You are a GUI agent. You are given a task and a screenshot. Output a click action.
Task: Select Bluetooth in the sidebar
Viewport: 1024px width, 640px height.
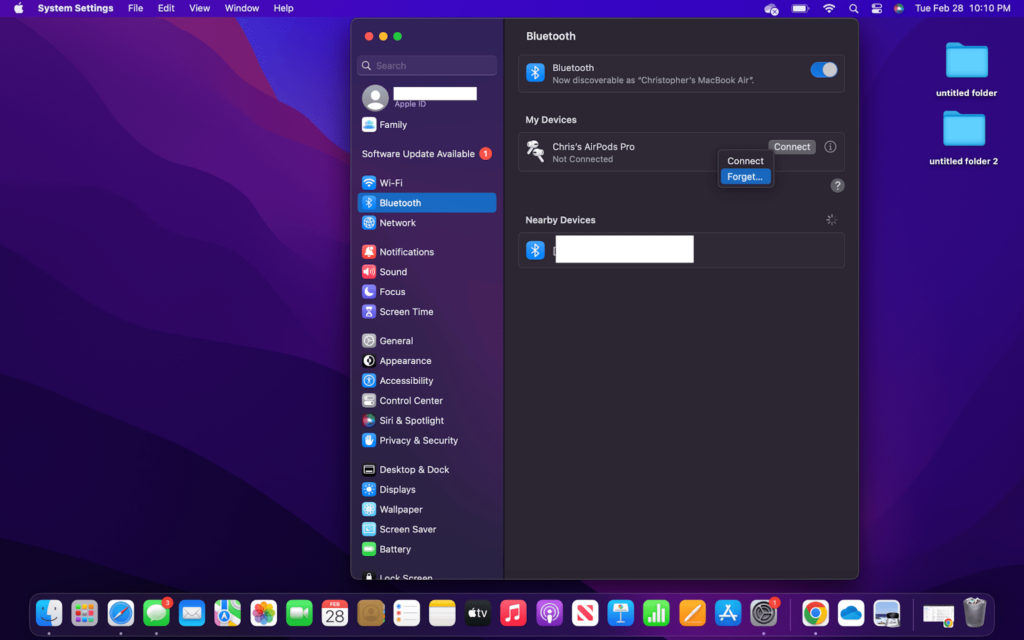(x=427, y=202)
